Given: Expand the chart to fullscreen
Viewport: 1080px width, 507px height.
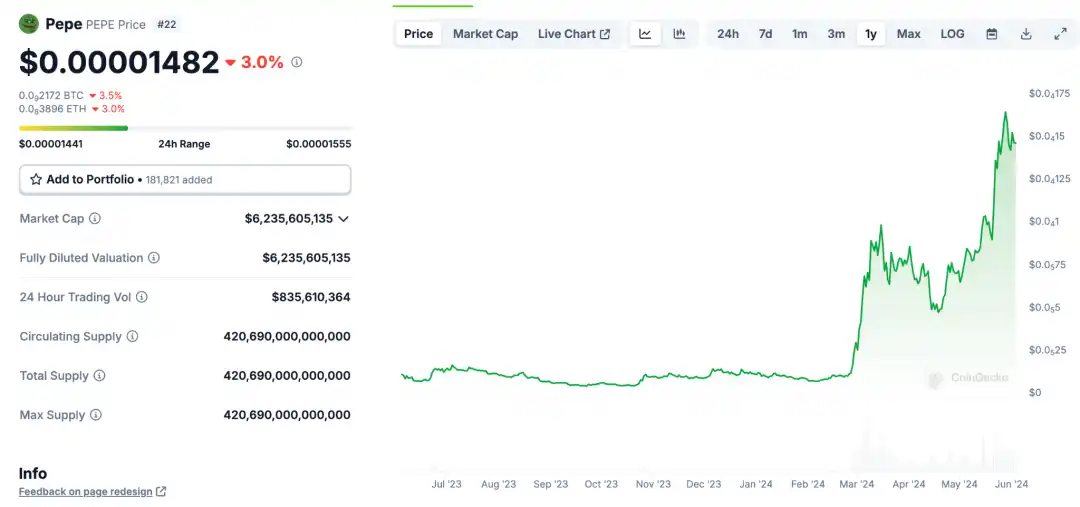Looking at the screenshot, I should click(x=1060, y=34).
